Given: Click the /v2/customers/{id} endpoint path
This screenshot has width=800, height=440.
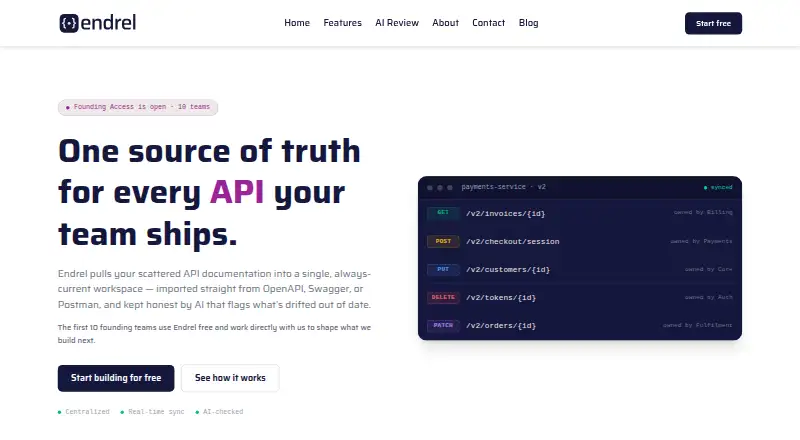Looking at the screenshot, I should click(508, 270).
